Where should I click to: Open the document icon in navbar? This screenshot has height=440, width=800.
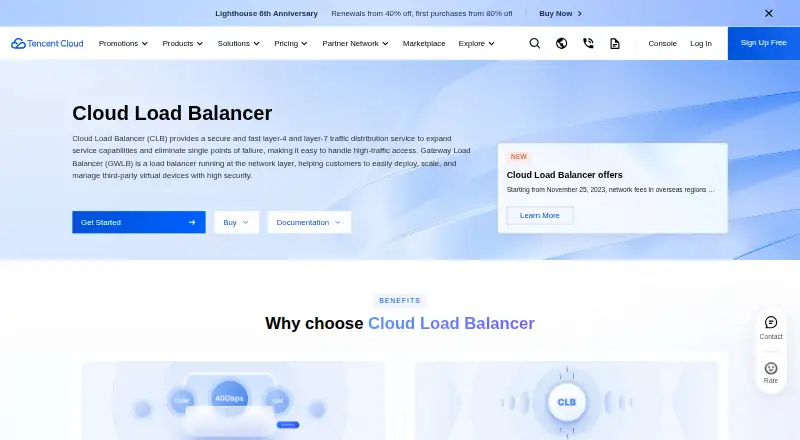tap(615, 43)
